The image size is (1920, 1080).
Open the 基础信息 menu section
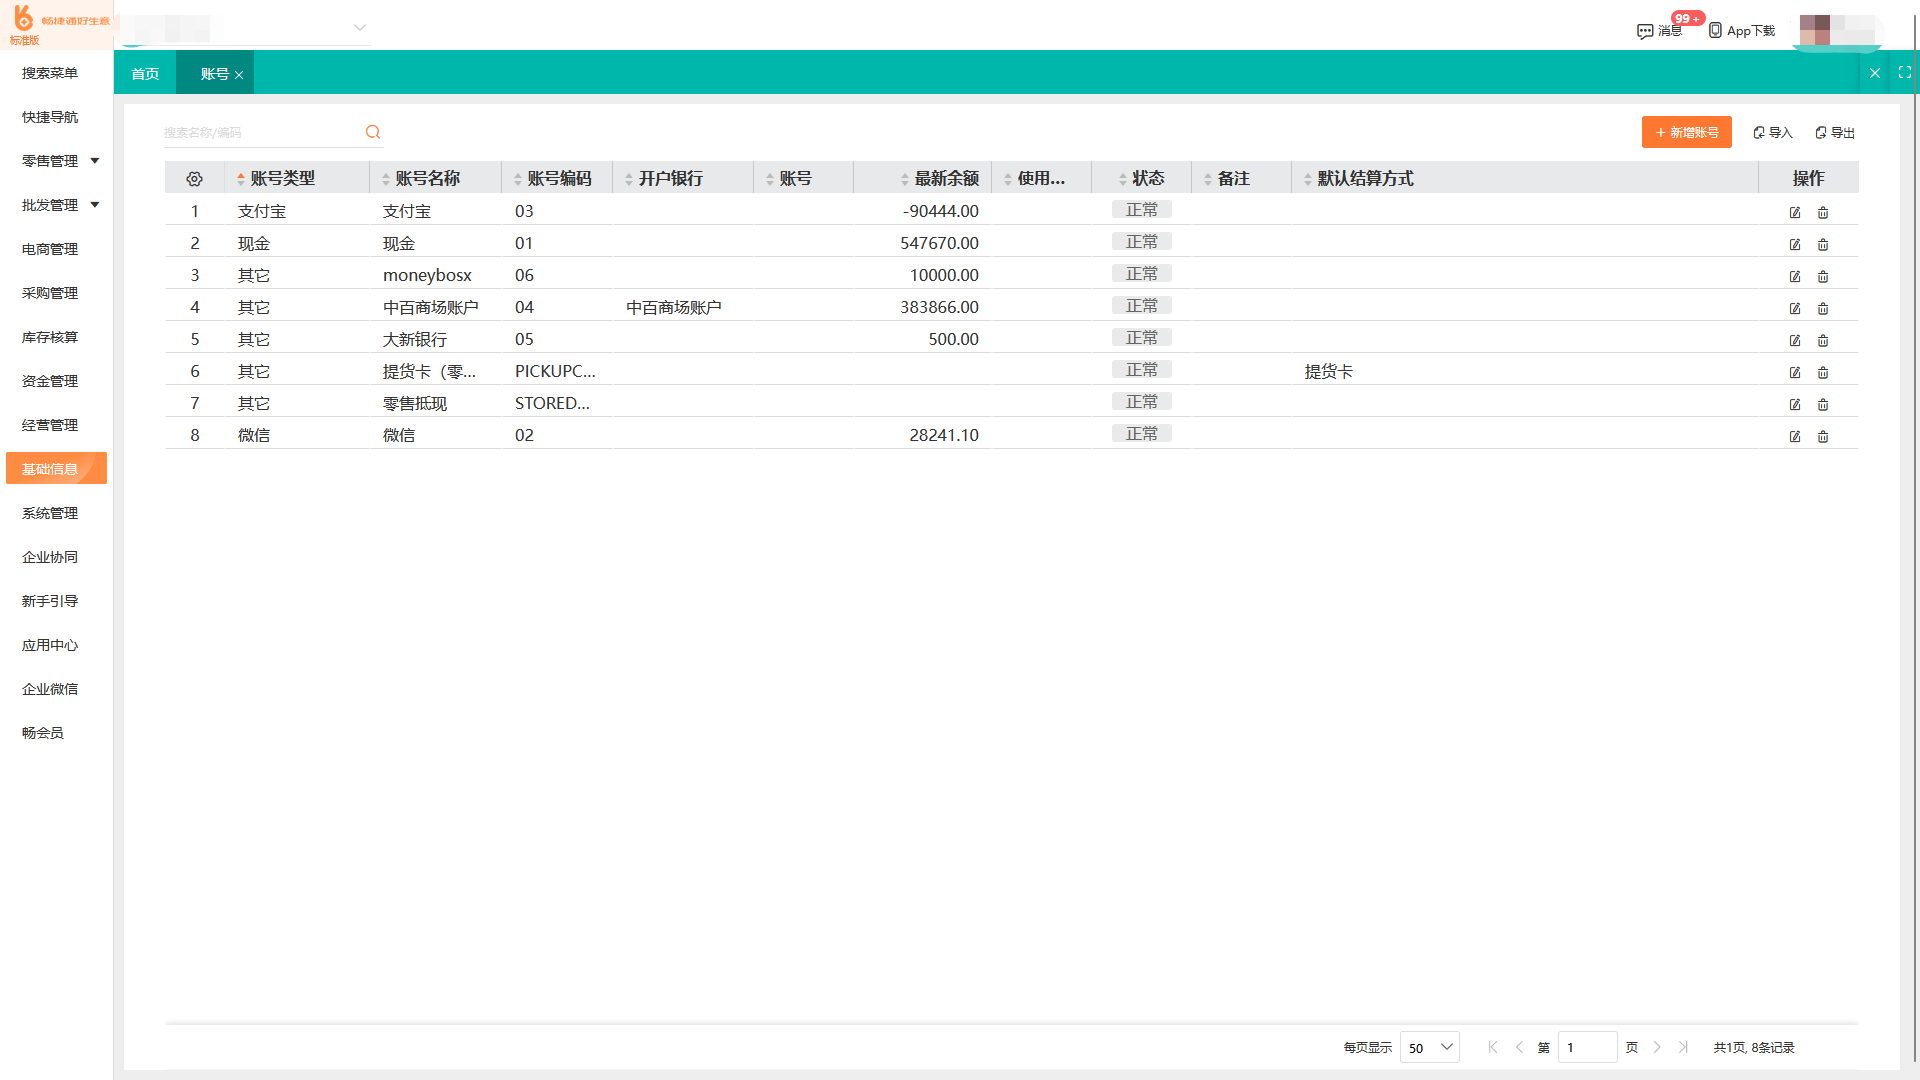click(53, 468)
